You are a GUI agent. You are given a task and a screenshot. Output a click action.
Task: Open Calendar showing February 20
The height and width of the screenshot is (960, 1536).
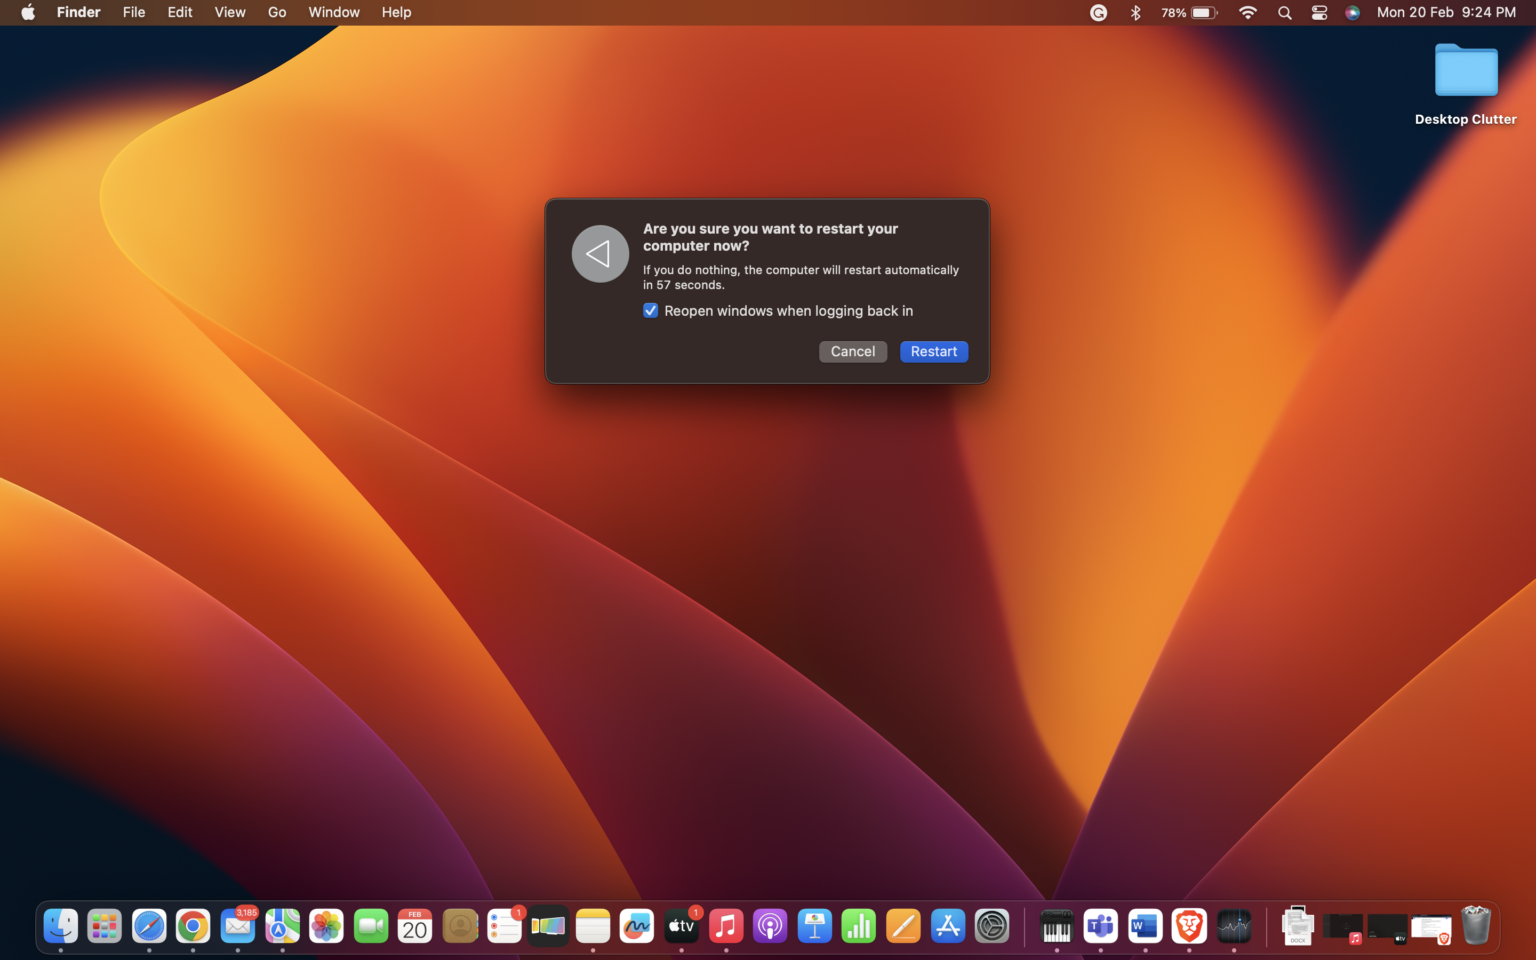(415, 926)
